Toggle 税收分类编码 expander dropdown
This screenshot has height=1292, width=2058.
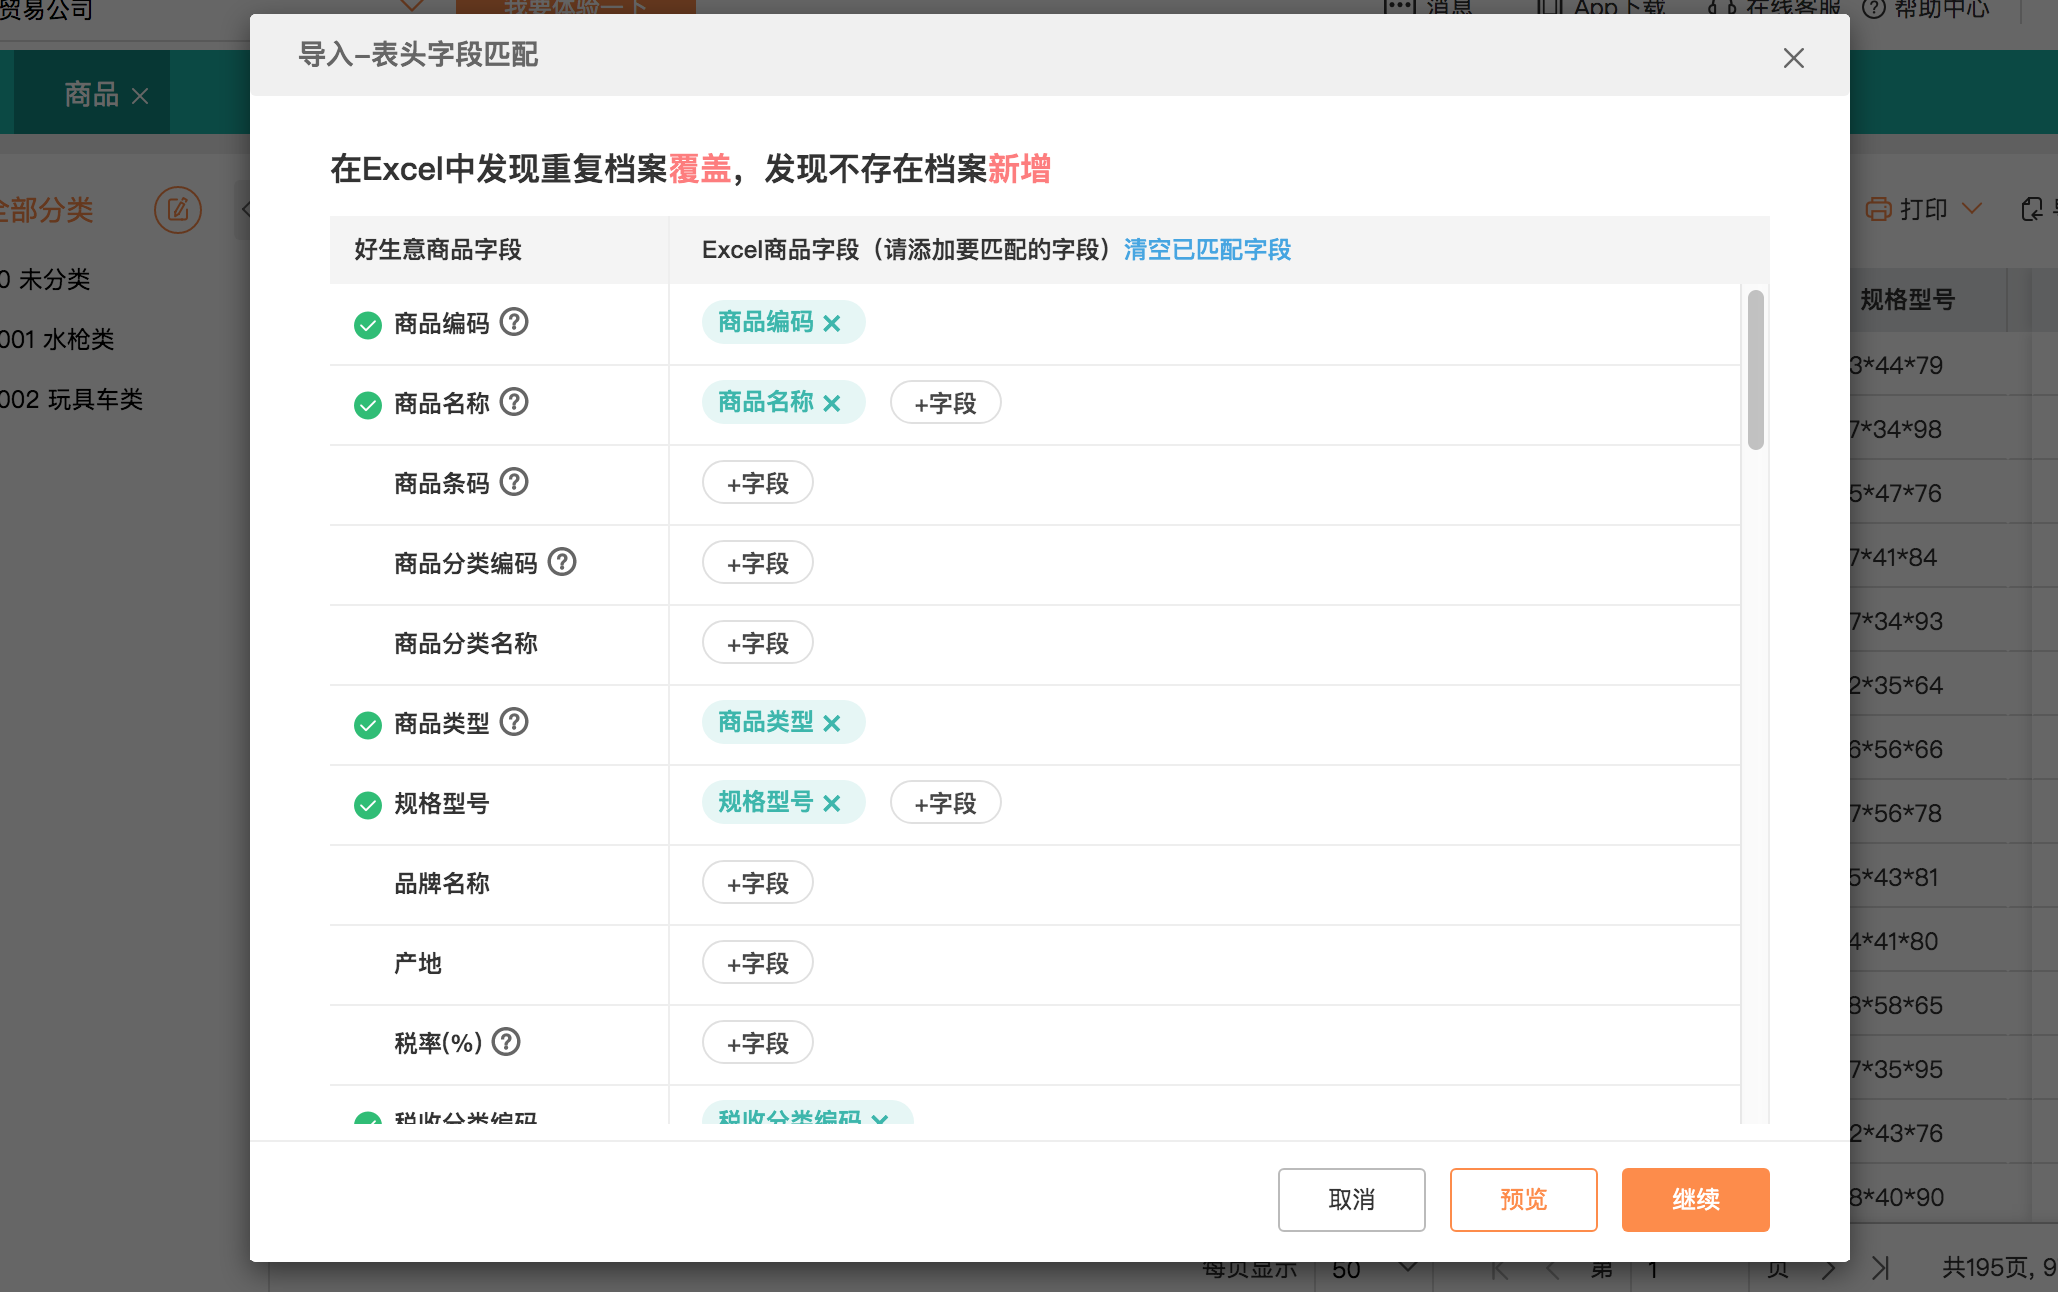click(x=879, y=1118)
